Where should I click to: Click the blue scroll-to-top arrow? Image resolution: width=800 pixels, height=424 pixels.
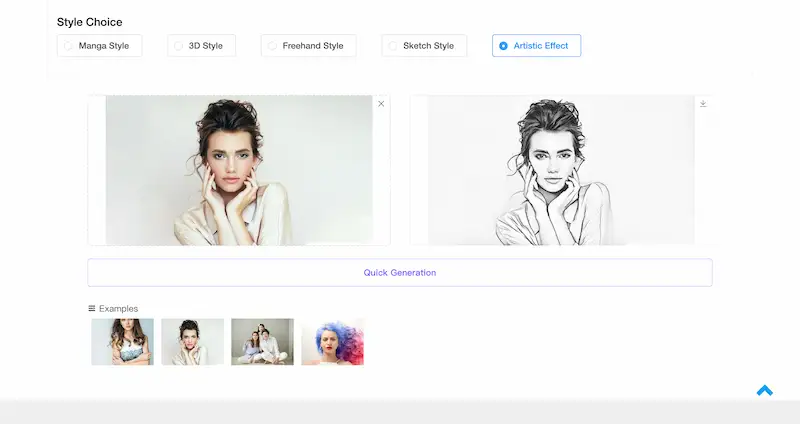(765, 390)
